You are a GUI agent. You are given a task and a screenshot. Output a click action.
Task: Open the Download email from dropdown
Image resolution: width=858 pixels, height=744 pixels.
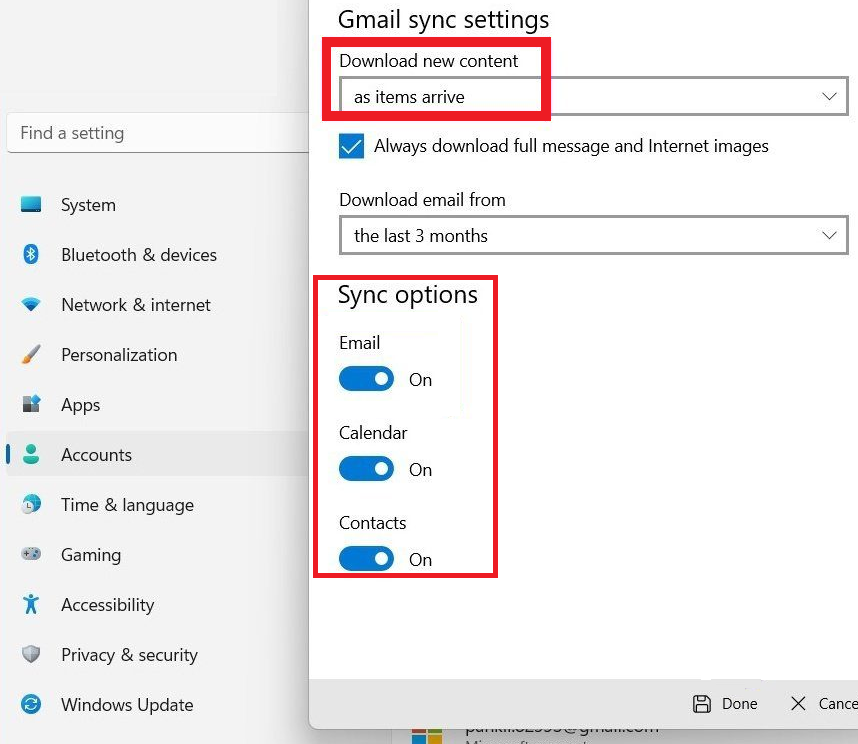tap(594, 235)
